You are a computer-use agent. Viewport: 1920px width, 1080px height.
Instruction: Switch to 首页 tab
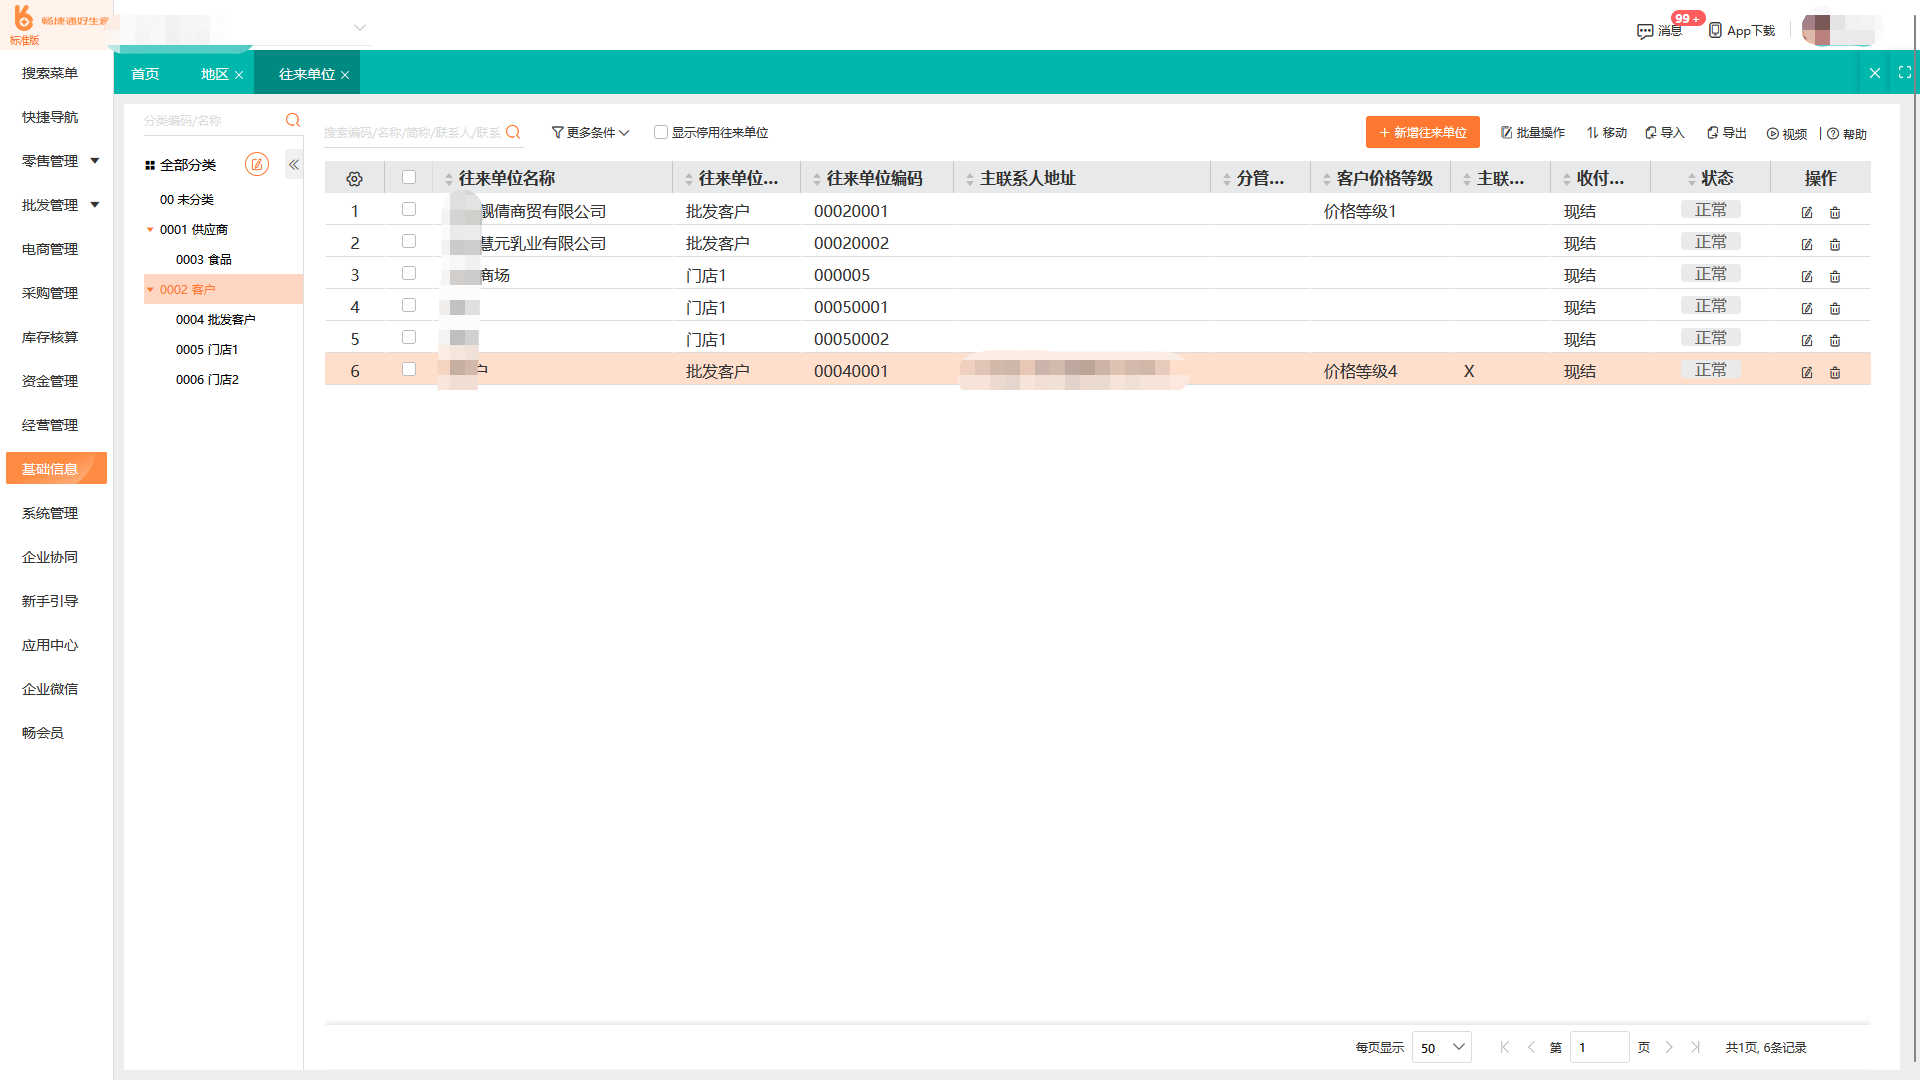click(x=145, y=74)
